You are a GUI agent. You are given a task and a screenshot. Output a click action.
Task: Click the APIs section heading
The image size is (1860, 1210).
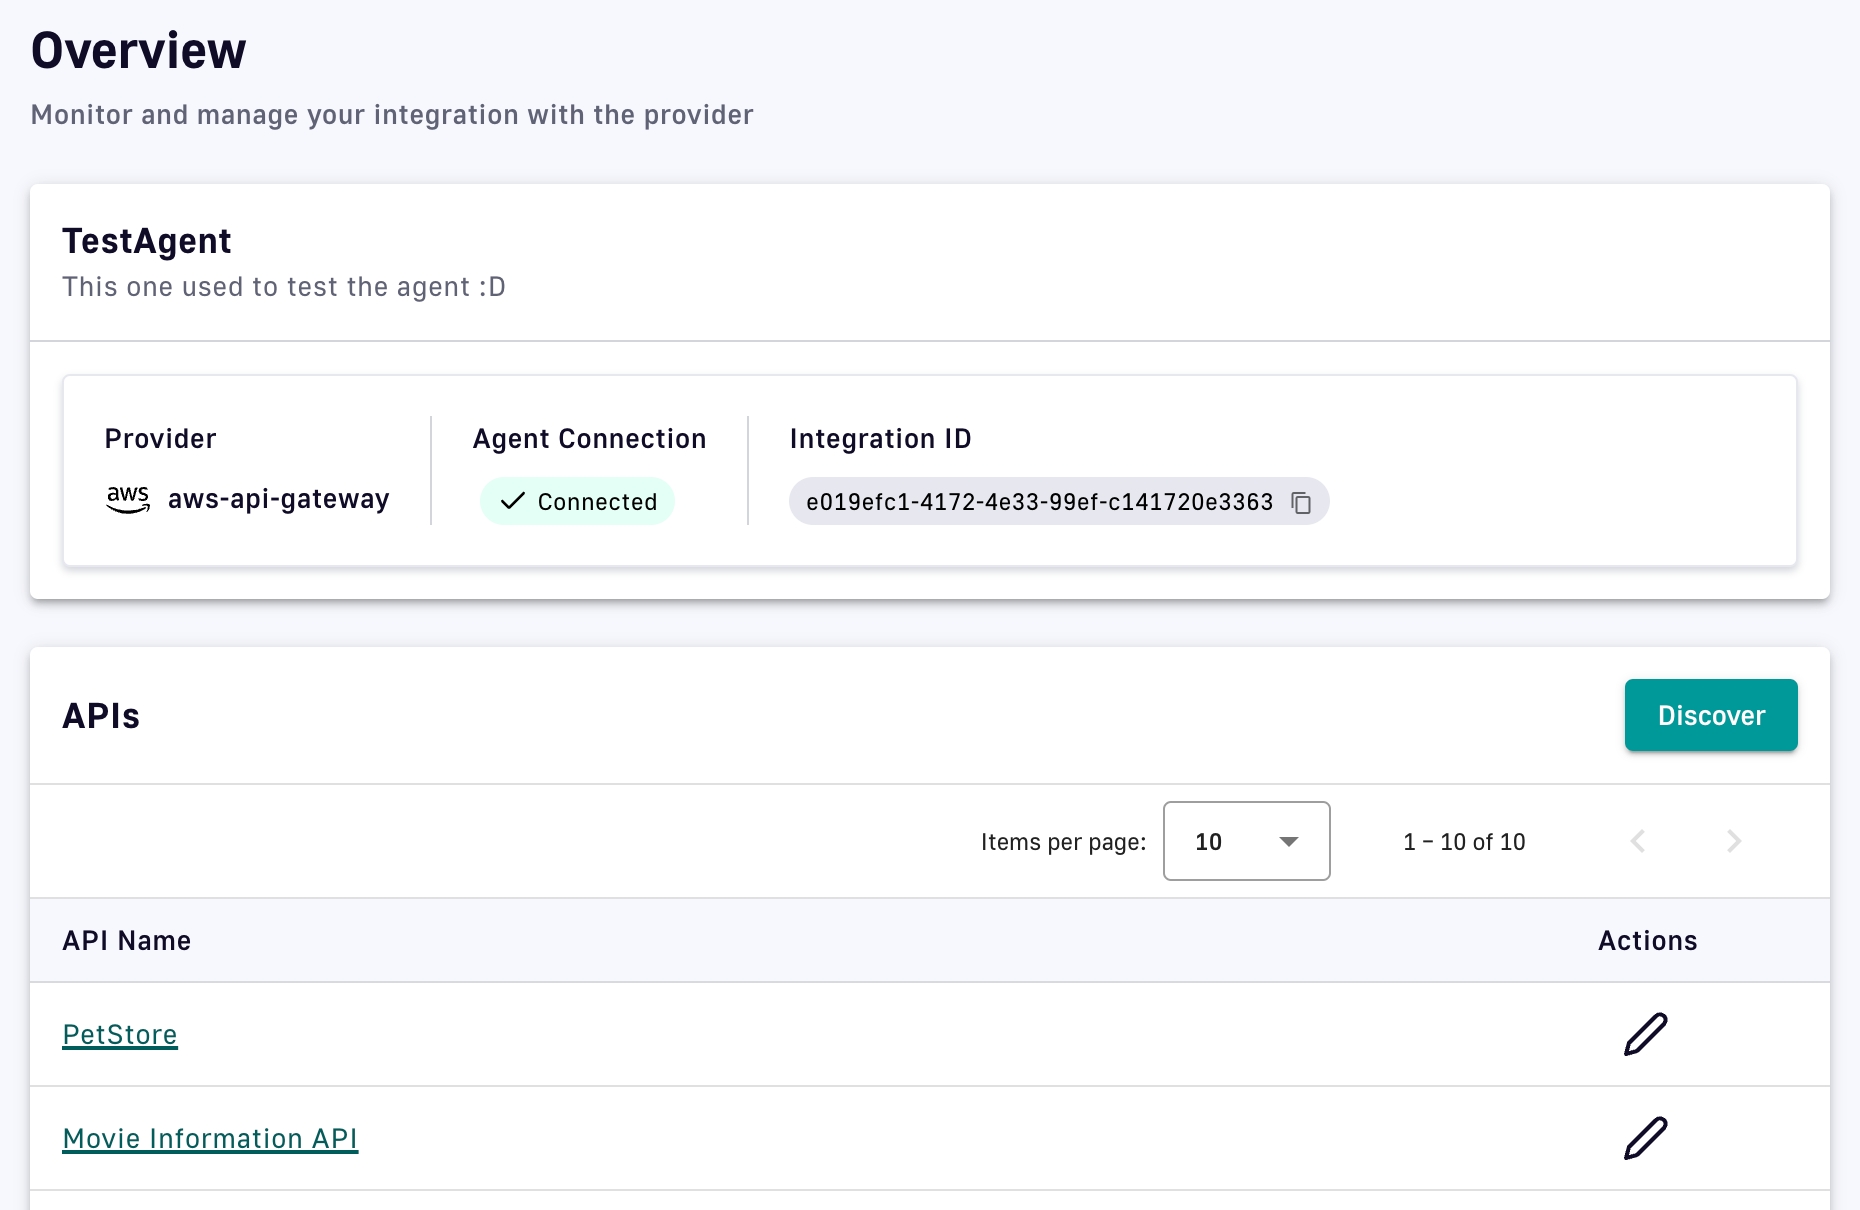101,716
